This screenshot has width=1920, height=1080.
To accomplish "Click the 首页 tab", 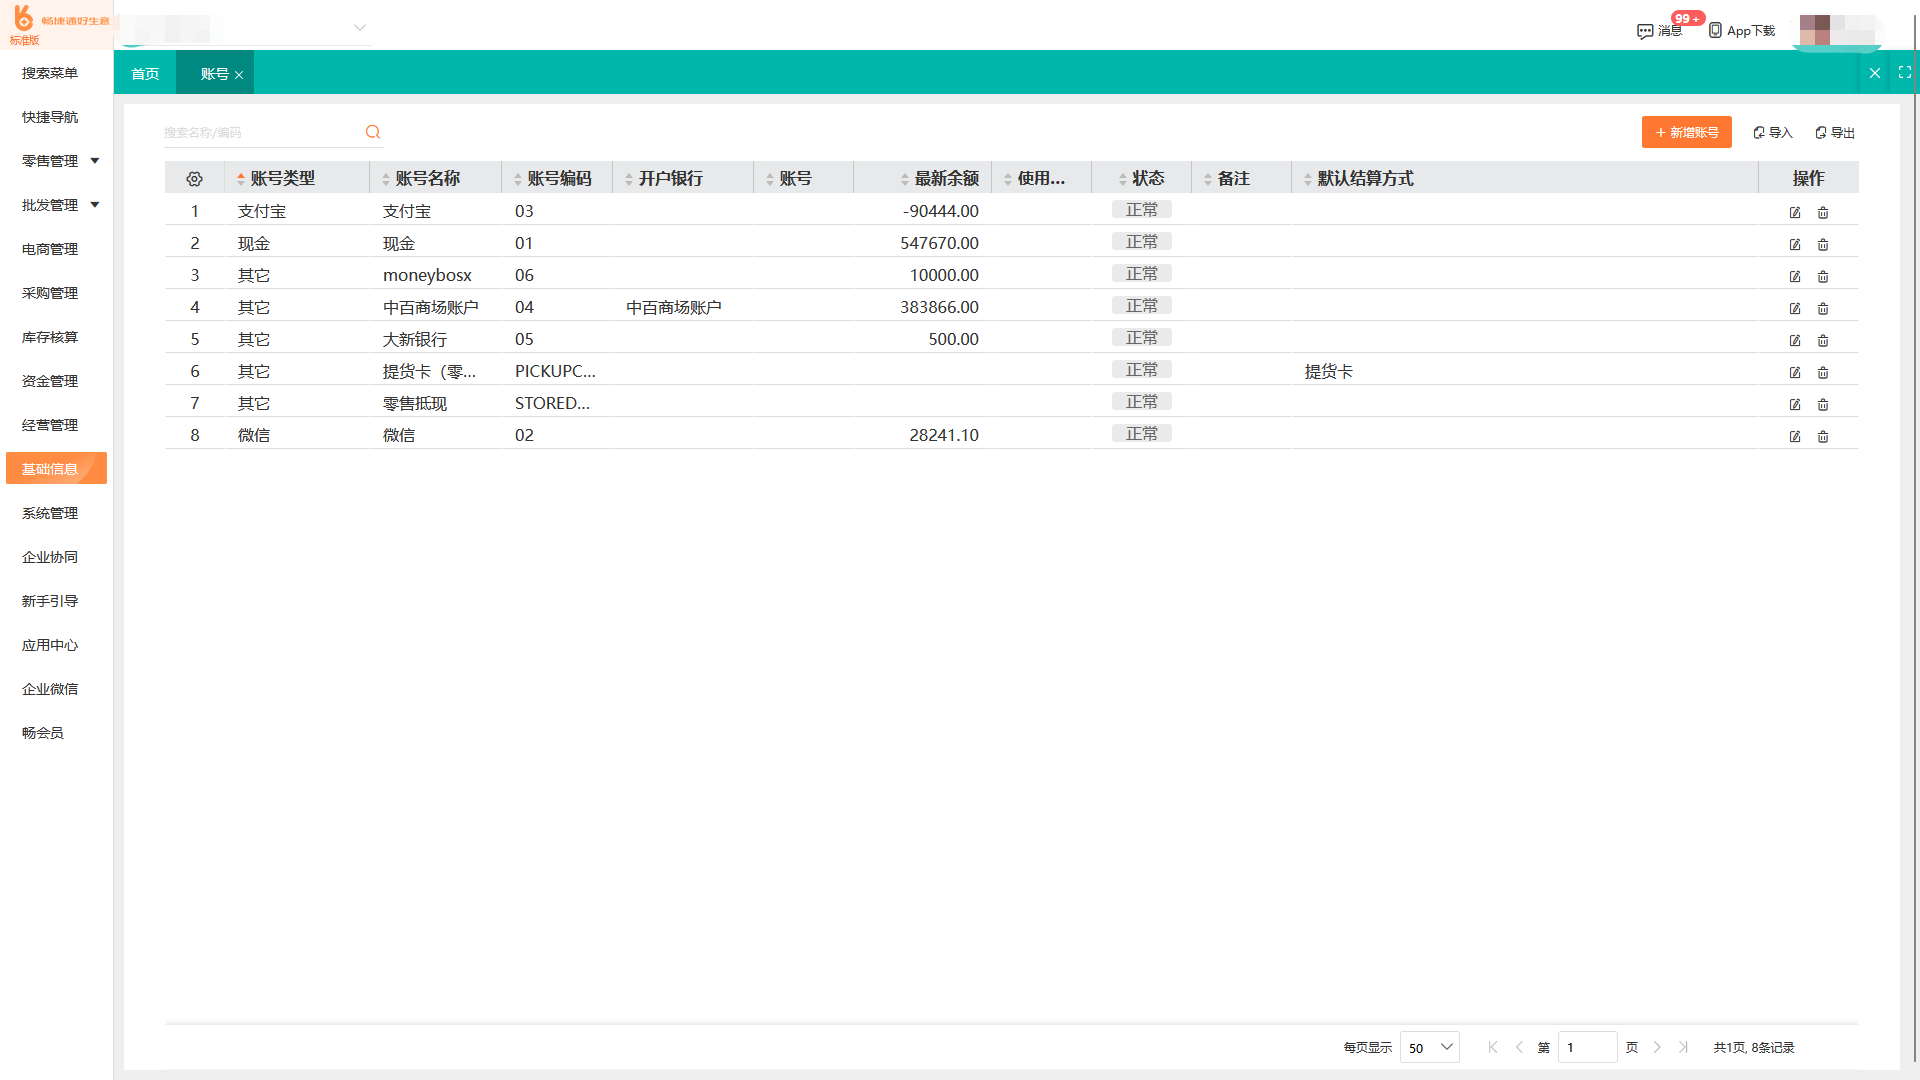I will [145, 74].
